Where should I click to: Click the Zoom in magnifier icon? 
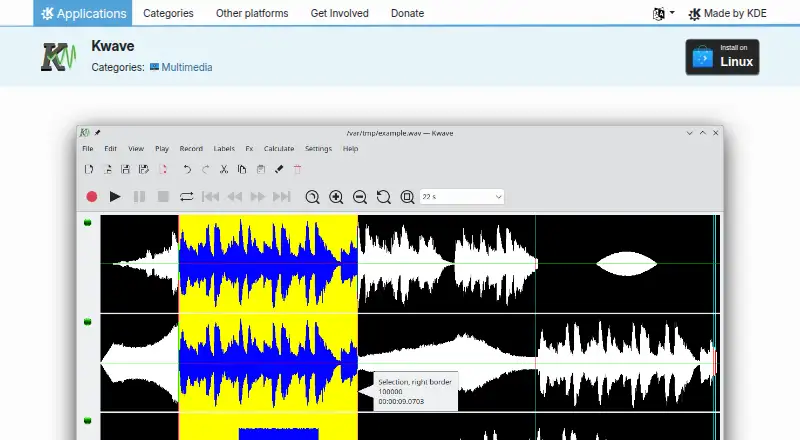pyautogui.click(x=336, y=197)
